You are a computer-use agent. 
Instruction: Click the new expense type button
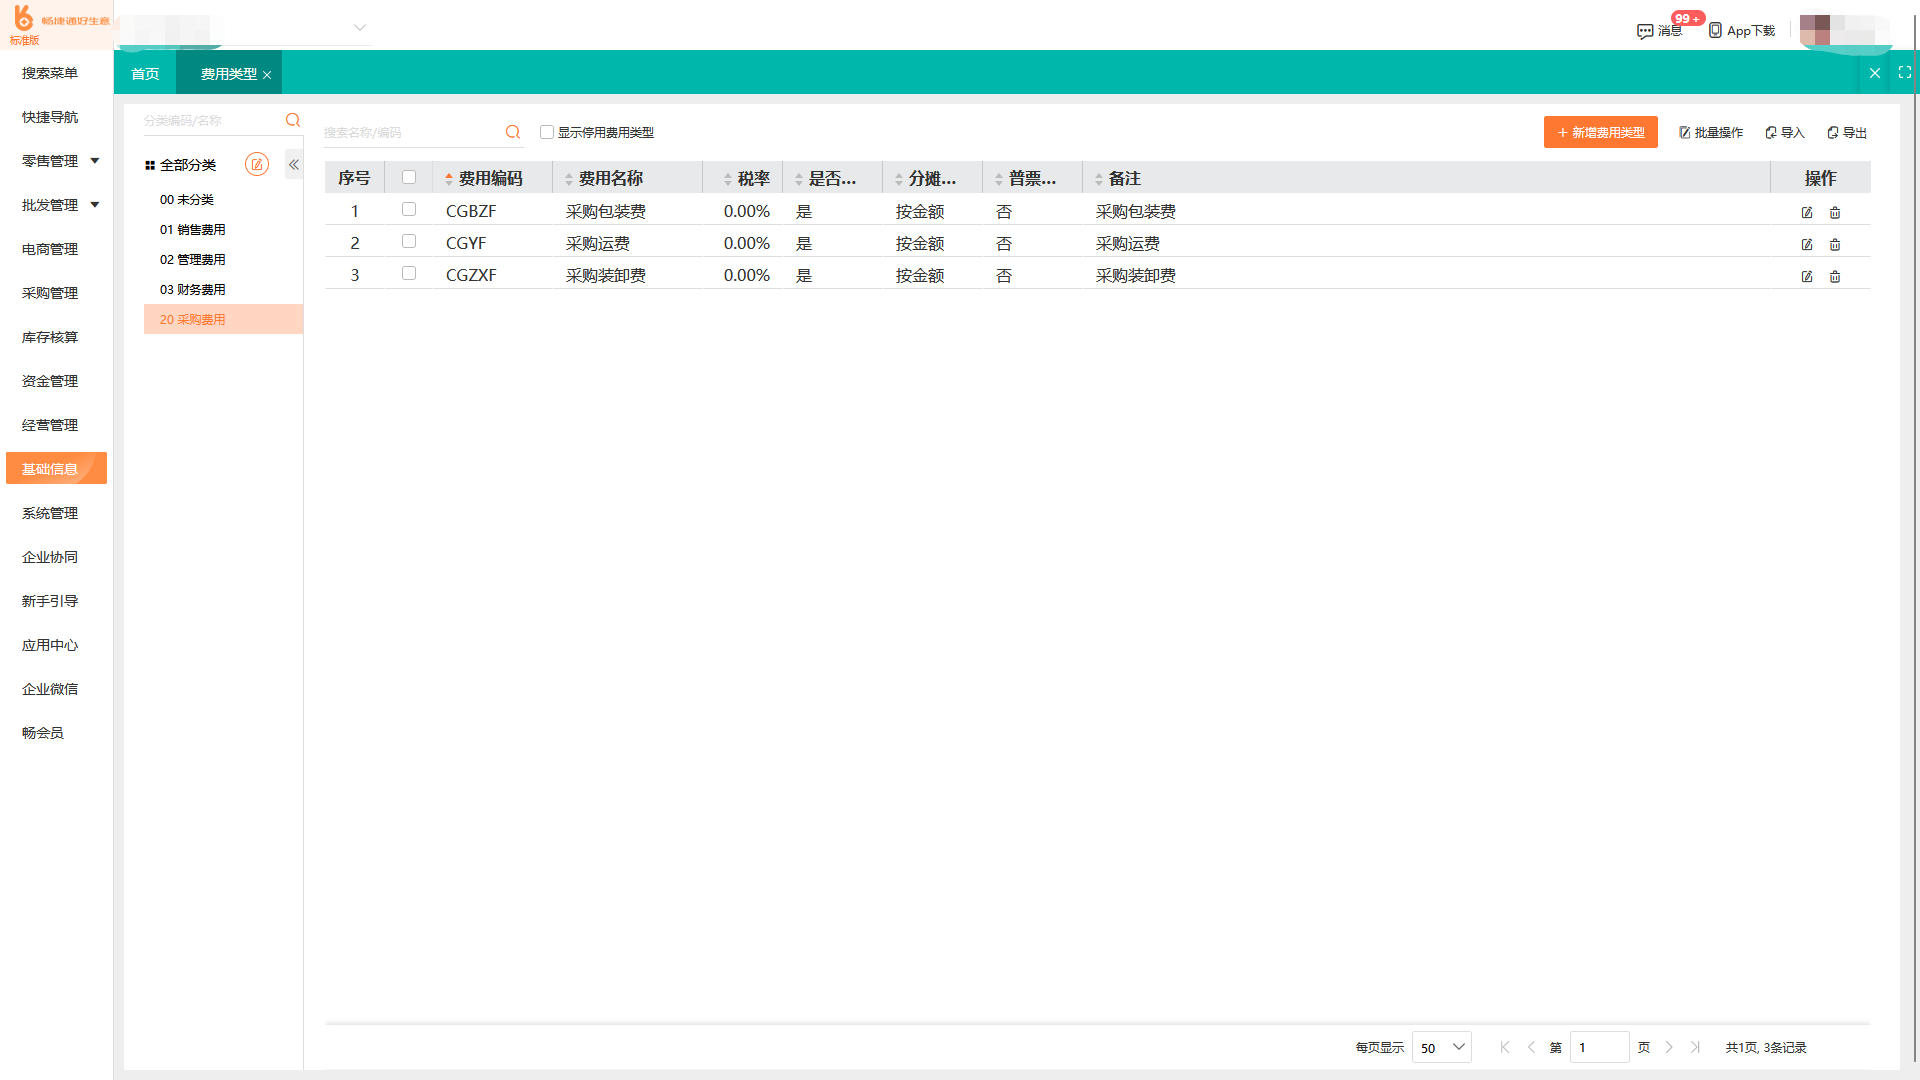coord(1600,131)
